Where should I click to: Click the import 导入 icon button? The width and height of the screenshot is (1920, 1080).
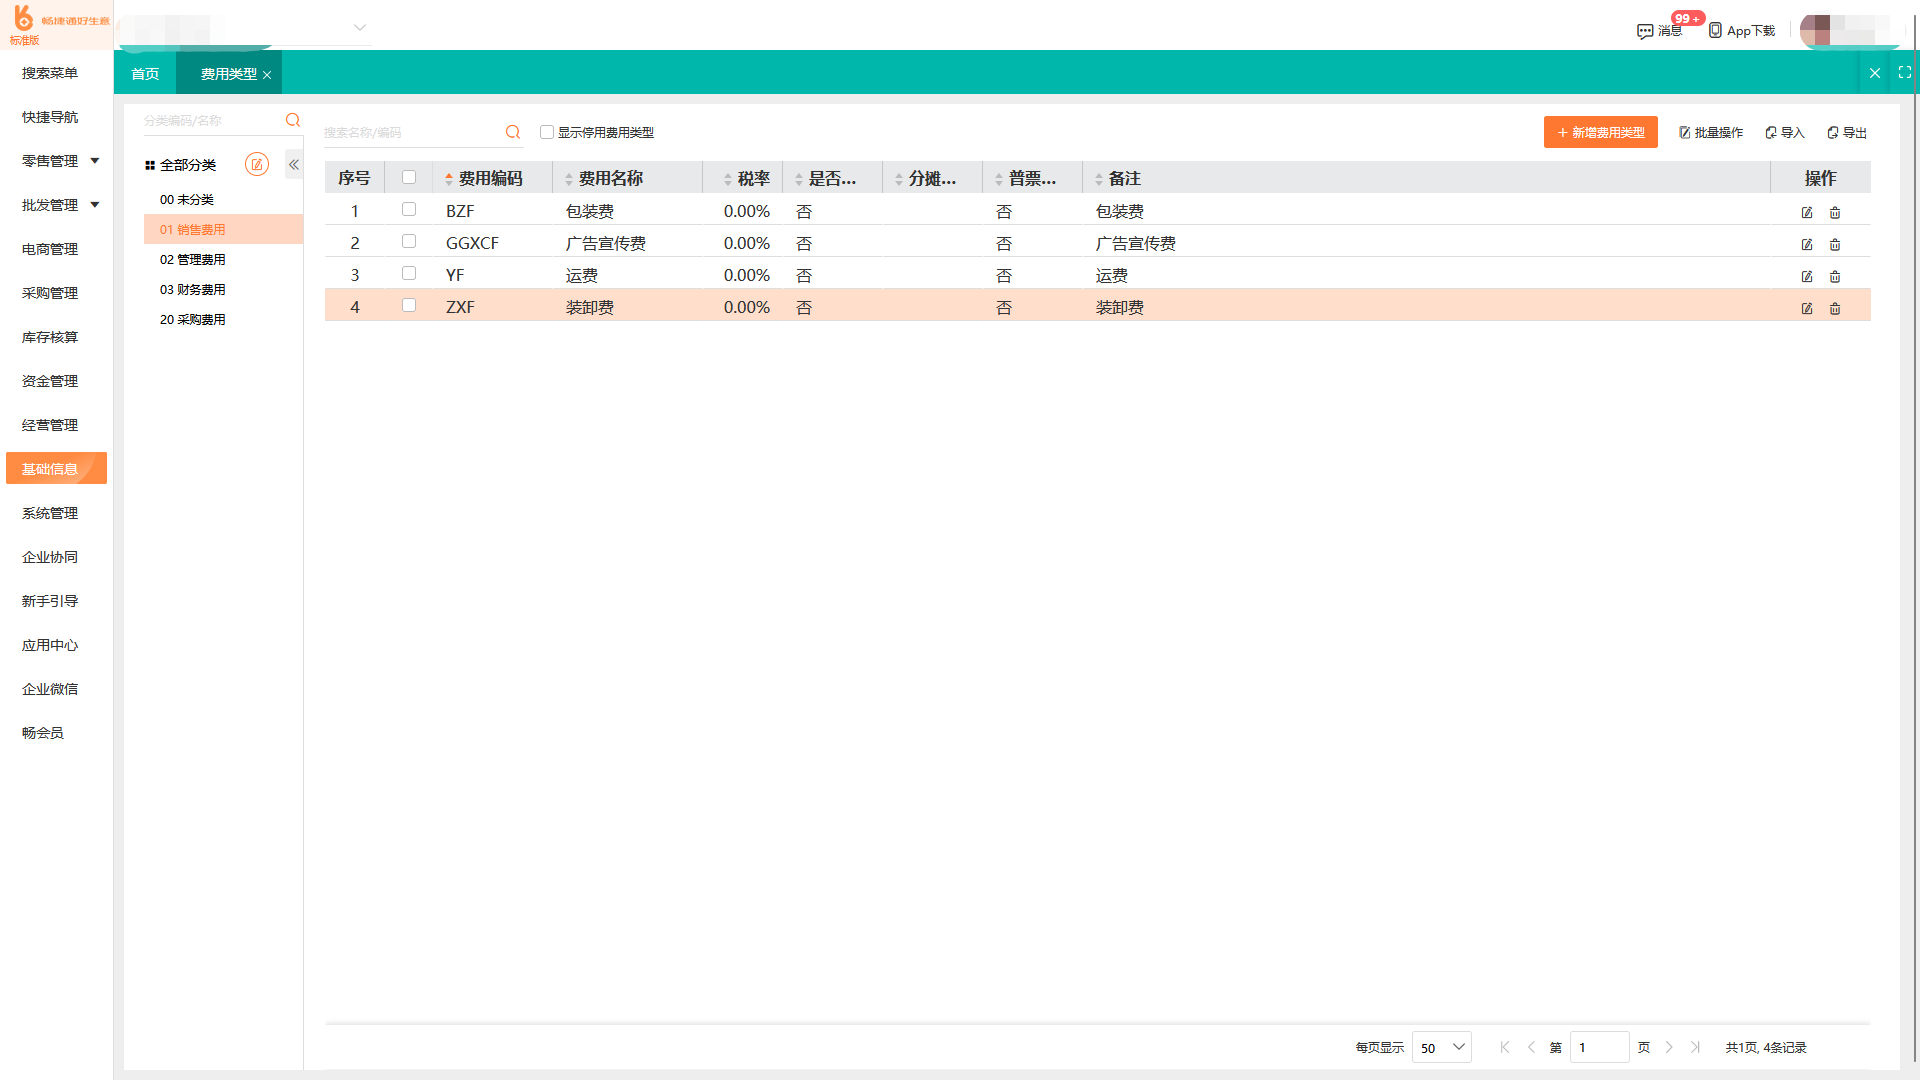pyautogui.click(x=1785, y=131)
